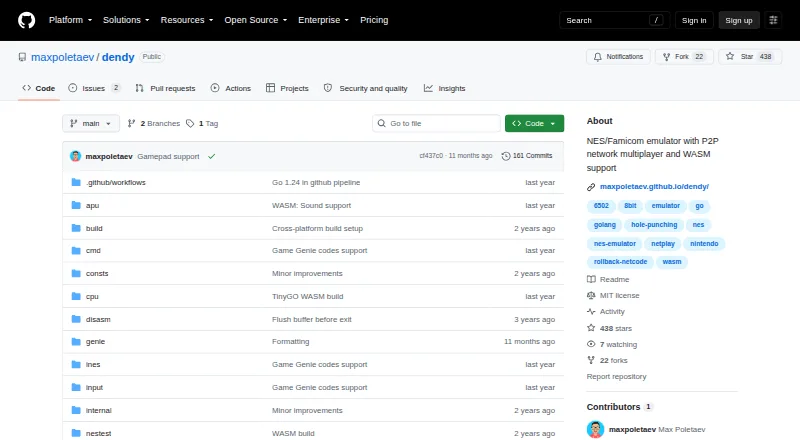Click Report repository link
The width and height of the screenshot is (800, 440).
[x=616, y=376]
